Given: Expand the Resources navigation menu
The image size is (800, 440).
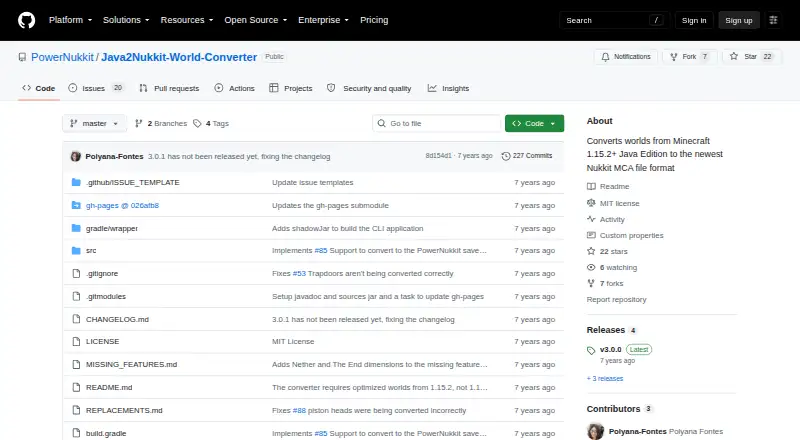Looking at the screenshot, I should 187,20.
